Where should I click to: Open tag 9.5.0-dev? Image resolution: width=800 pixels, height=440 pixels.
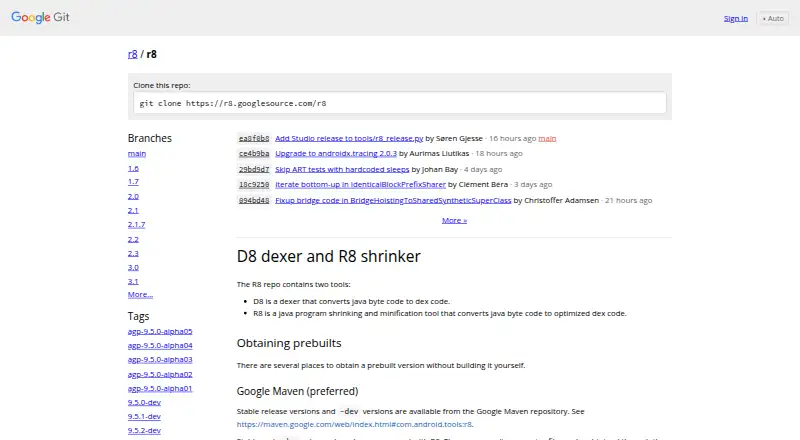point(144,402)
